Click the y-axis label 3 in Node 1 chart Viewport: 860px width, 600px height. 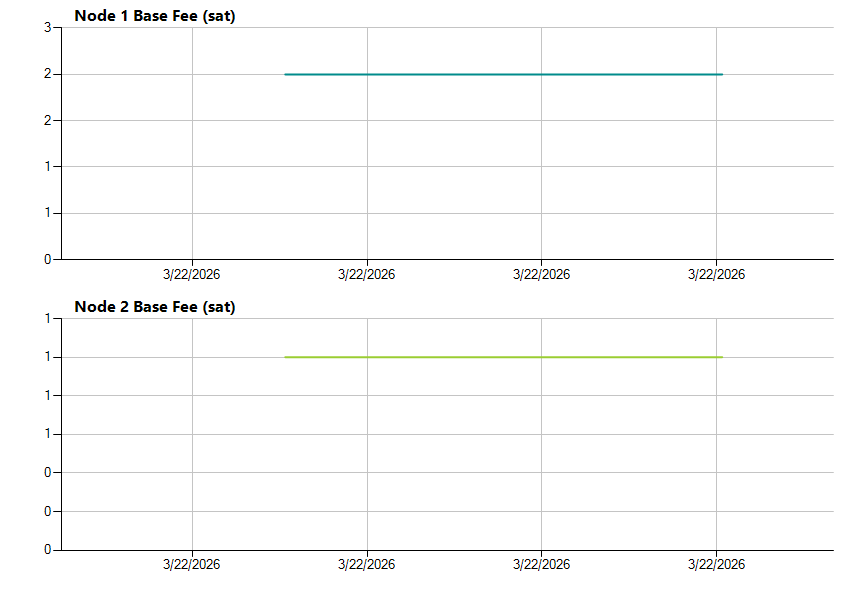coord(47,28)
